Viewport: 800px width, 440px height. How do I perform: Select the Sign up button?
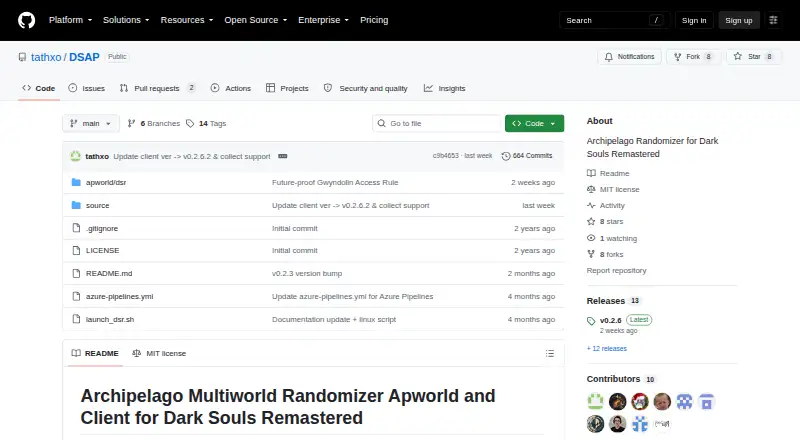pyautogui.click(x=739, y=20)
